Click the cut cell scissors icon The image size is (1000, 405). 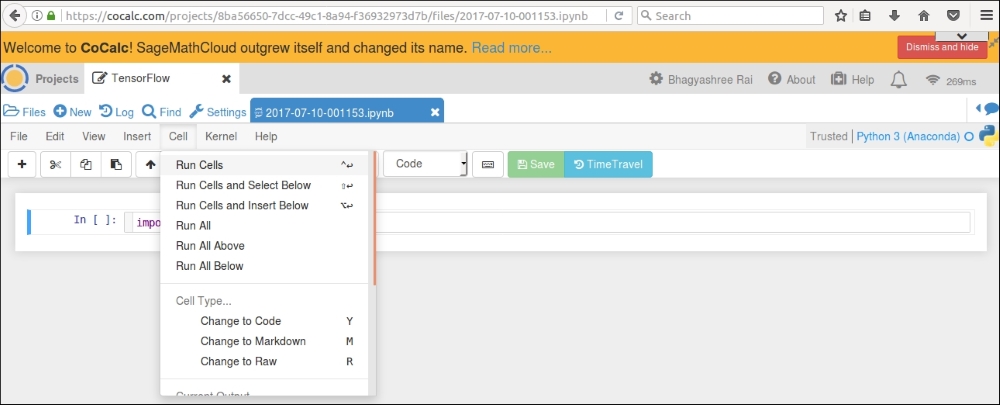pos(56,165)
